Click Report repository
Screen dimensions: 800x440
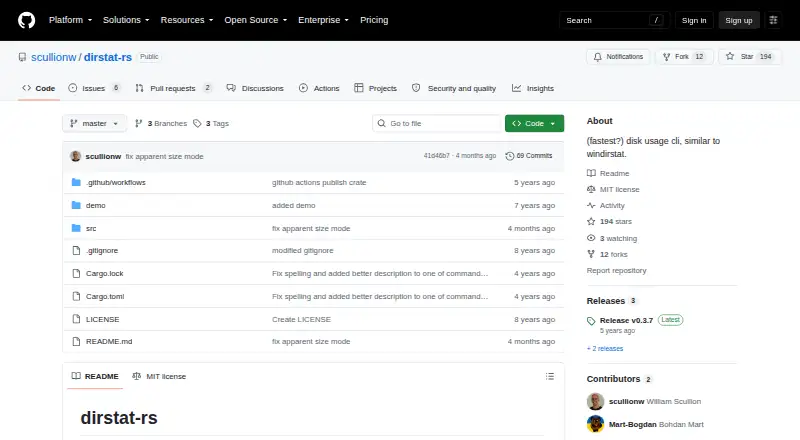pos(616,271)
